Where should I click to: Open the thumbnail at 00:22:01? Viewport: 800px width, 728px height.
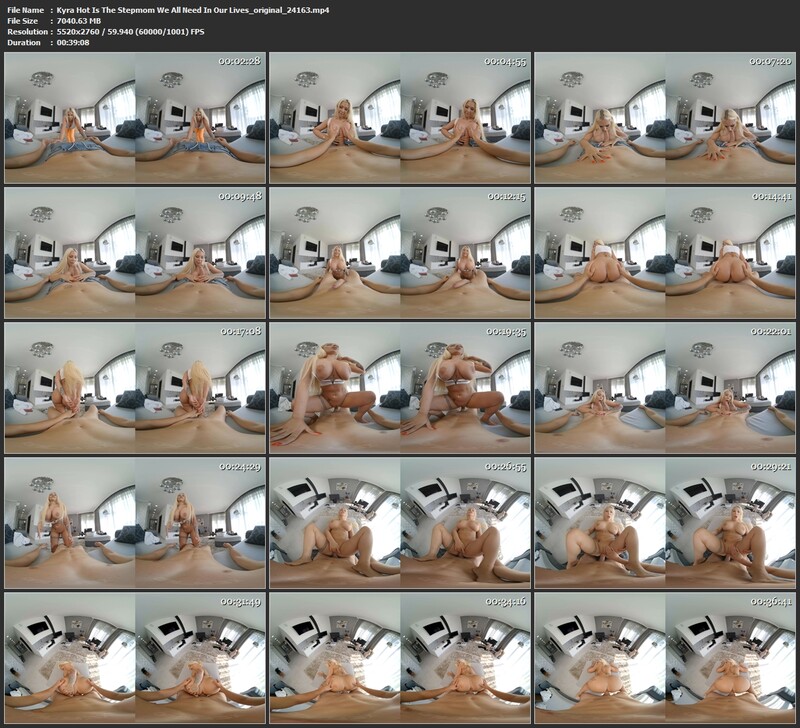click(665, 388)
